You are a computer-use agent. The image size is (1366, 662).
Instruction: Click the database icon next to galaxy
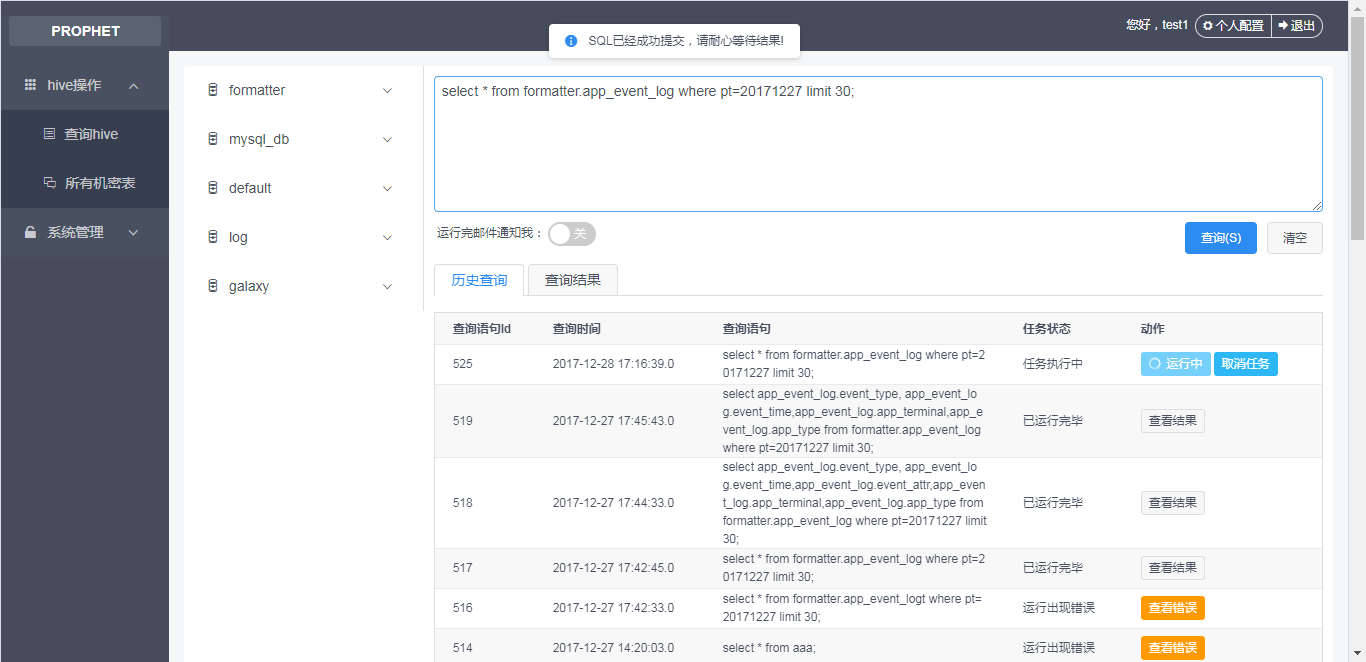tap(212, 286)
